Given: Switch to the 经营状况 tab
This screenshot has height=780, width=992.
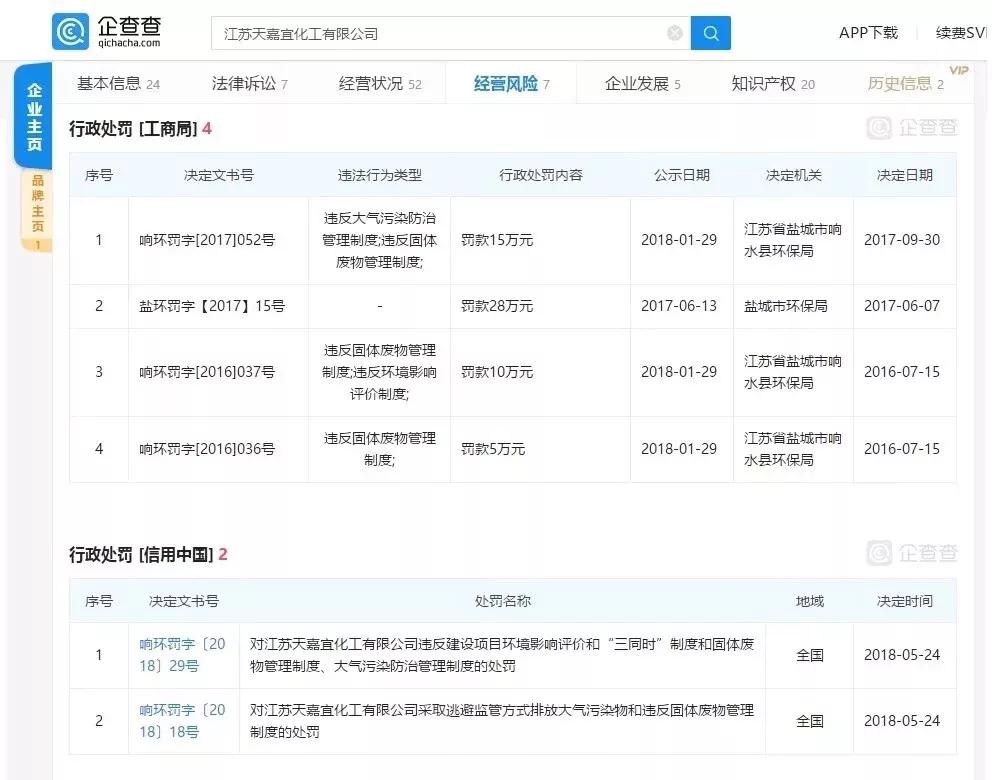Looking at the screenshot, I should pyautogui.click(x=376, y=84).
